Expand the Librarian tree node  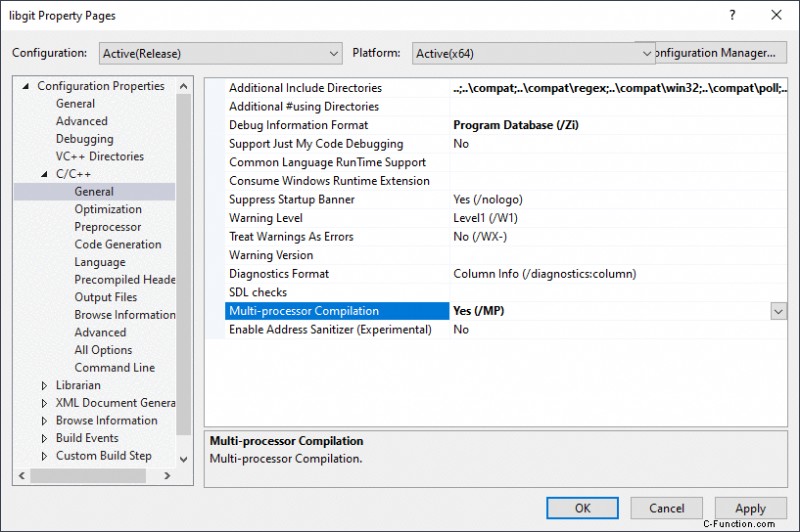[x=44, y=386]
